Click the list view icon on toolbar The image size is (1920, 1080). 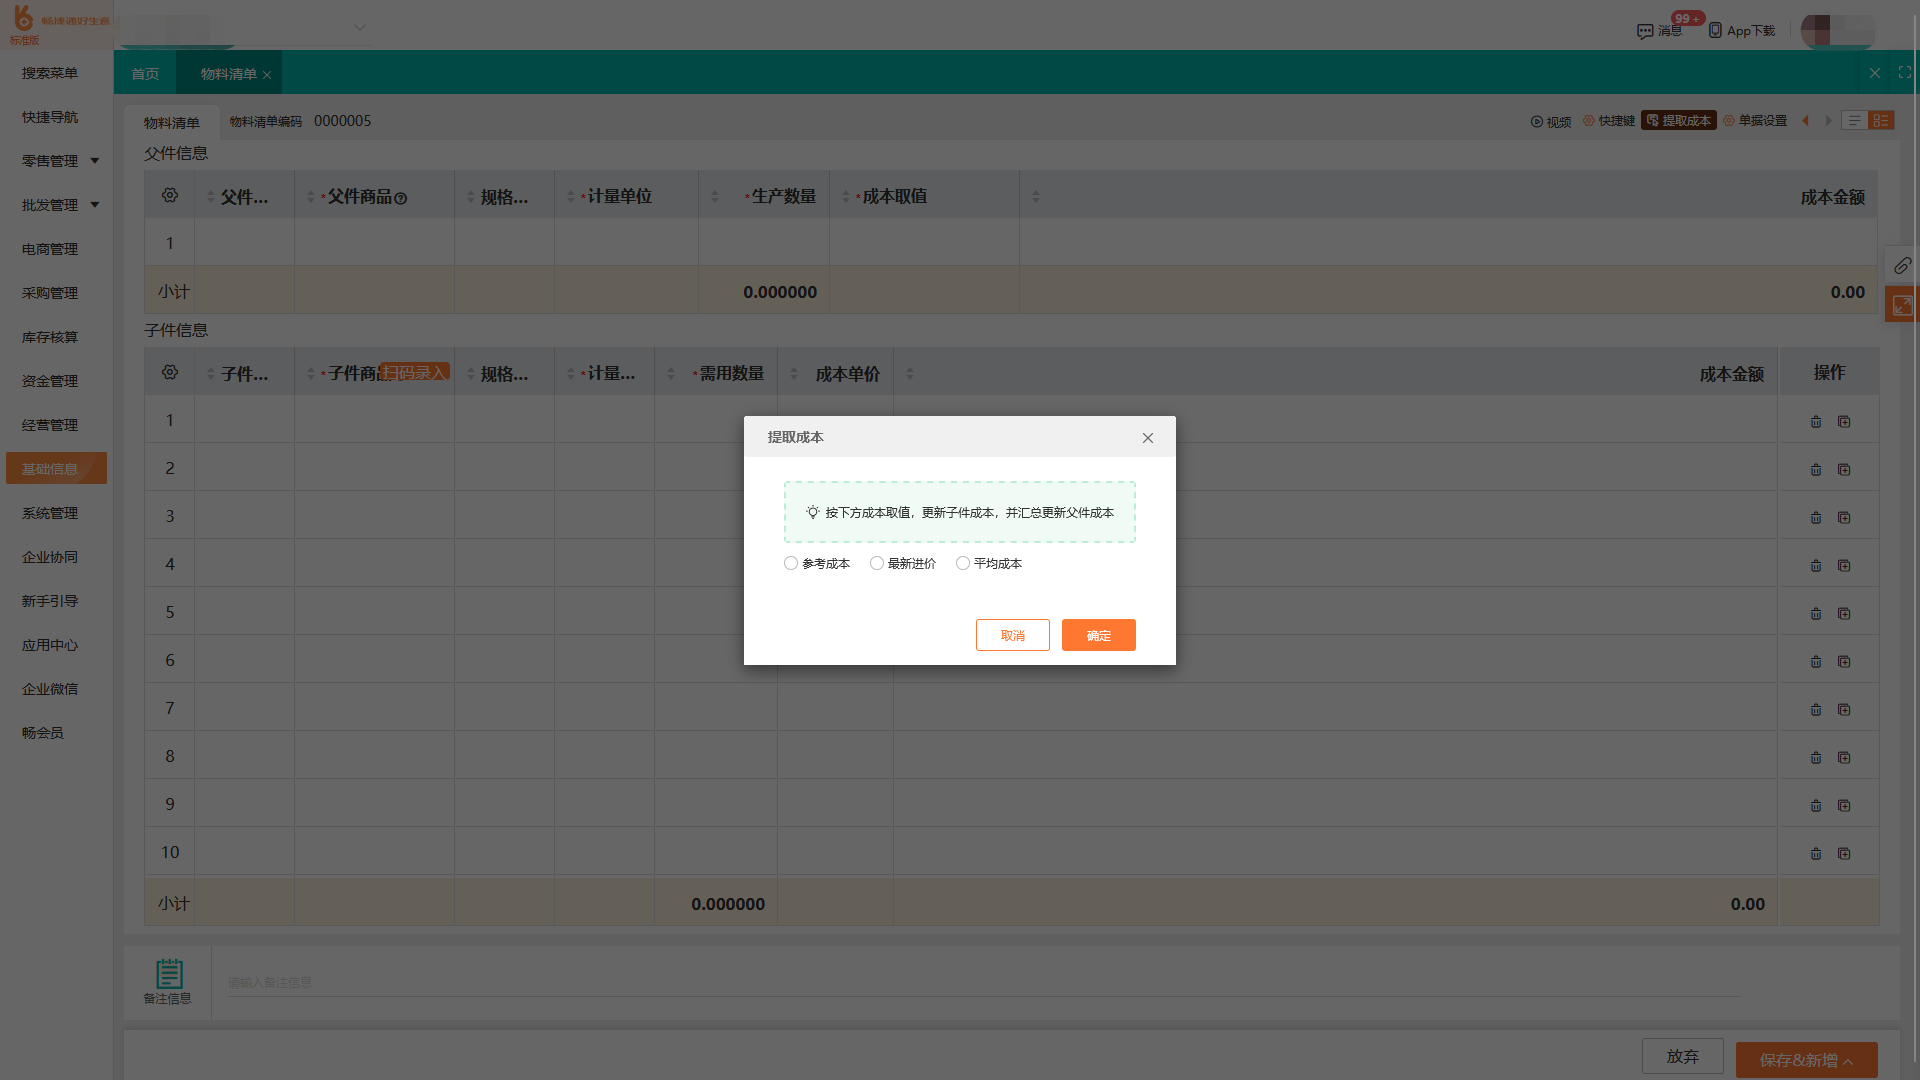1855,121
